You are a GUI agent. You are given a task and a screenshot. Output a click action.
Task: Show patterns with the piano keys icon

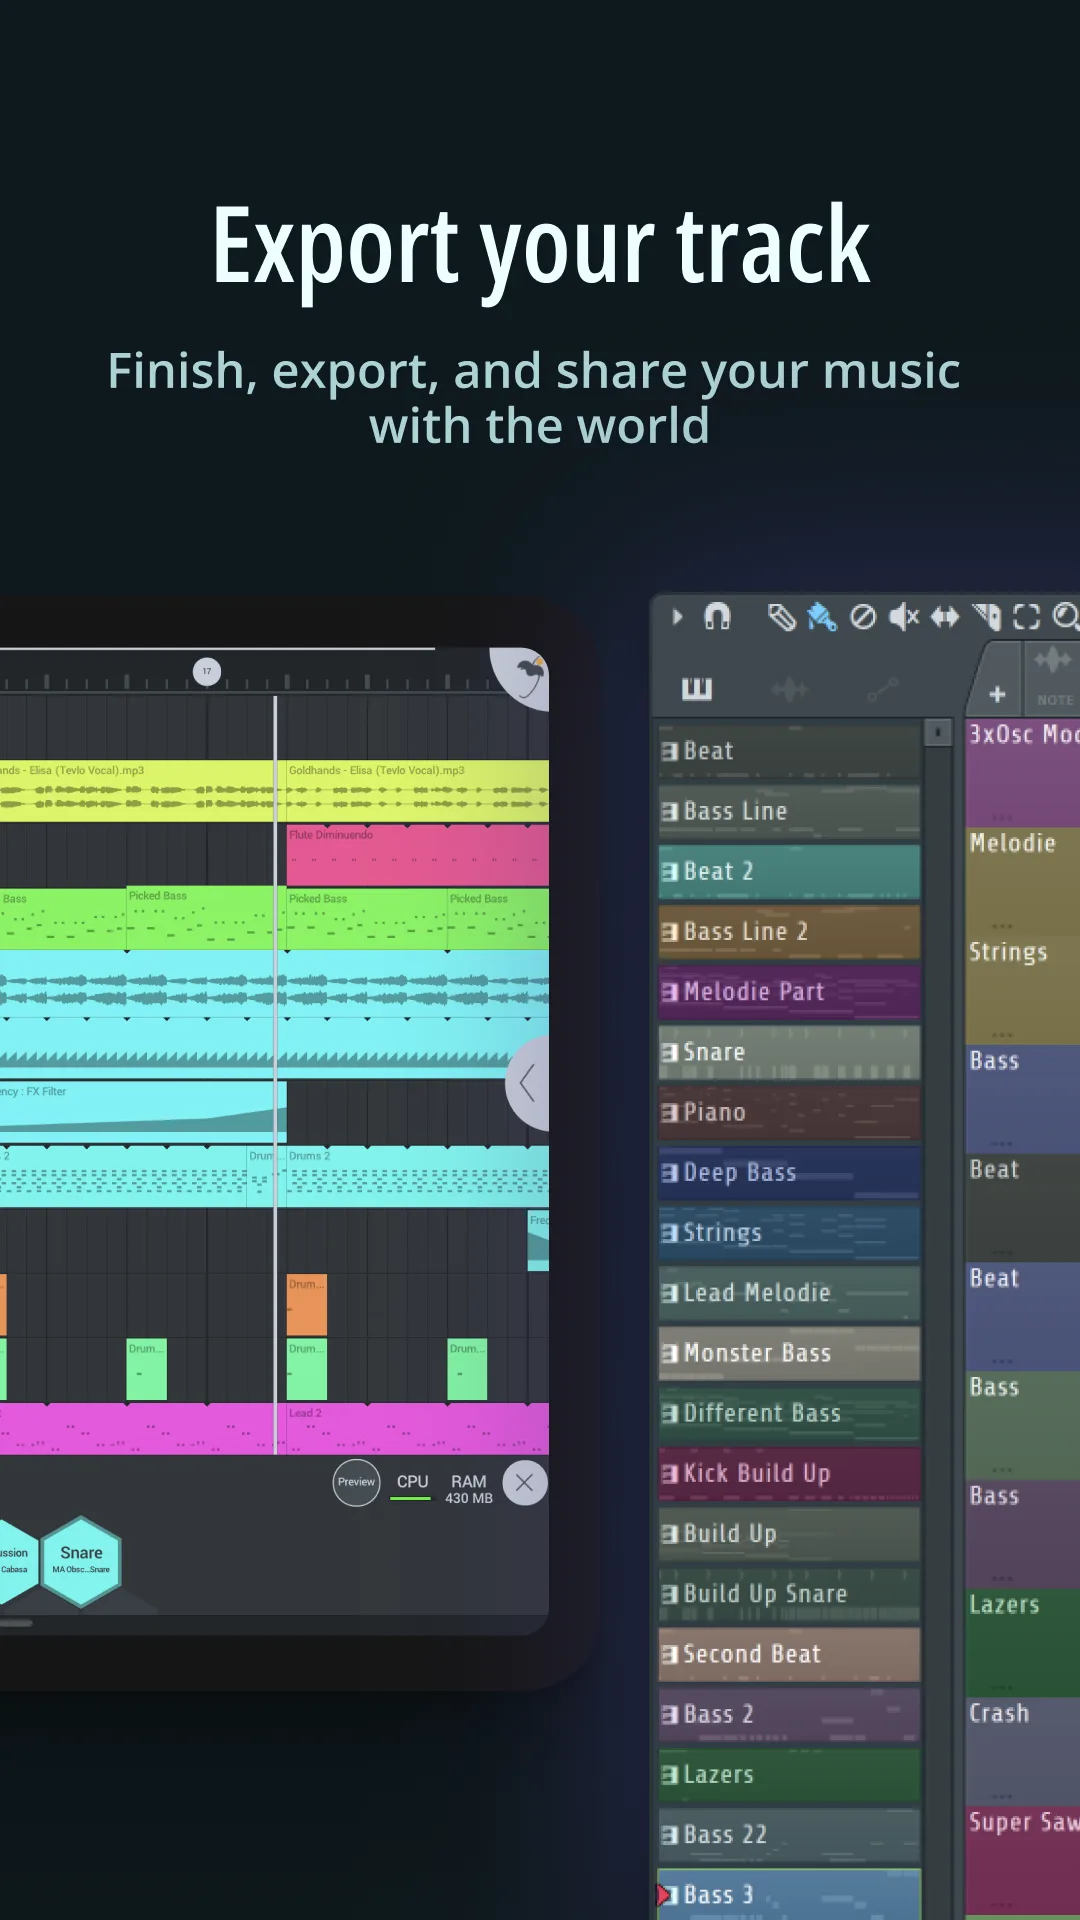(x=697, y=688)
